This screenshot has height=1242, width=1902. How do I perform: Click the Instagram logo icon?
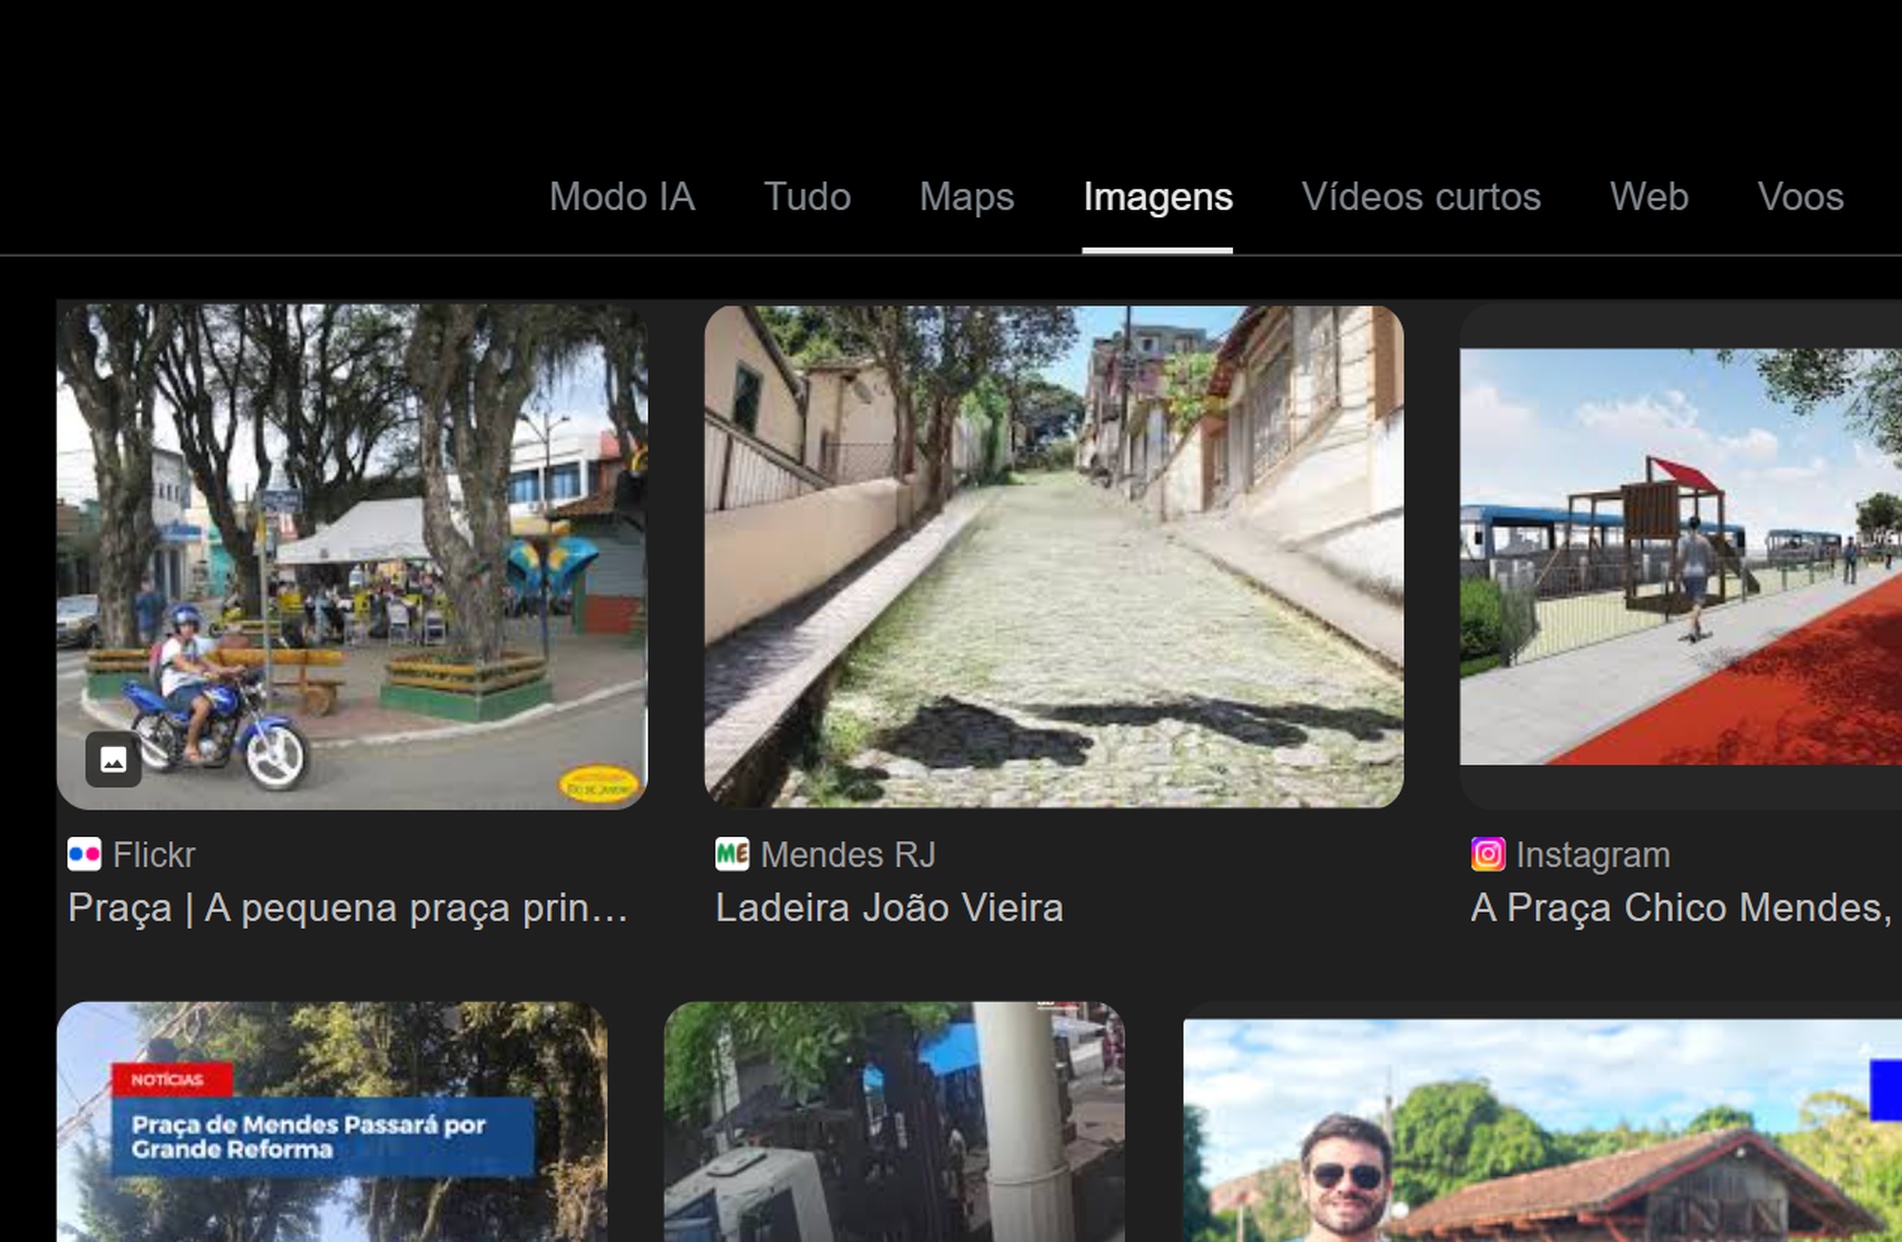pos(1488,855)
